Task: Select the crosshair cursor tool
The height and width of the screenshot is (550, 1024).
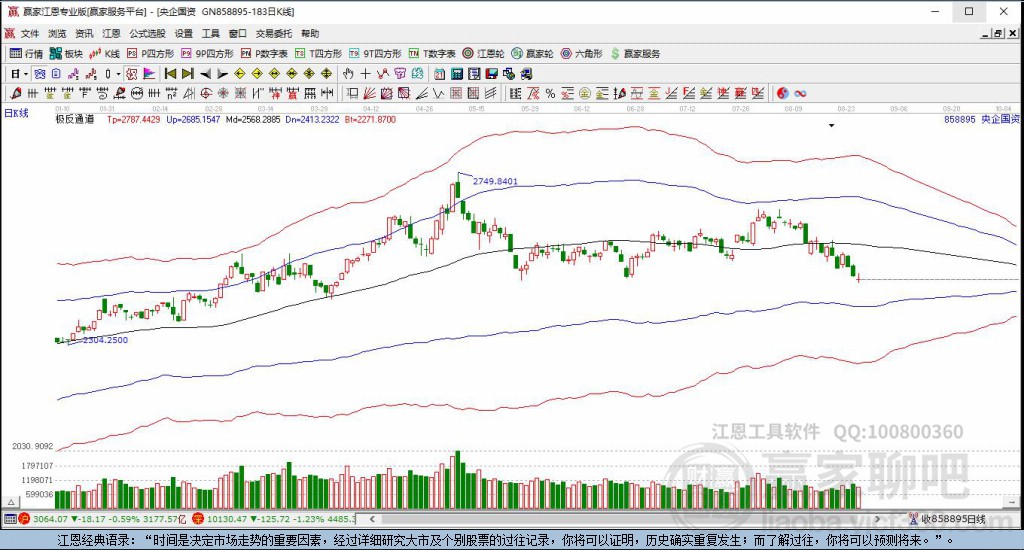Action: (366, 73)
